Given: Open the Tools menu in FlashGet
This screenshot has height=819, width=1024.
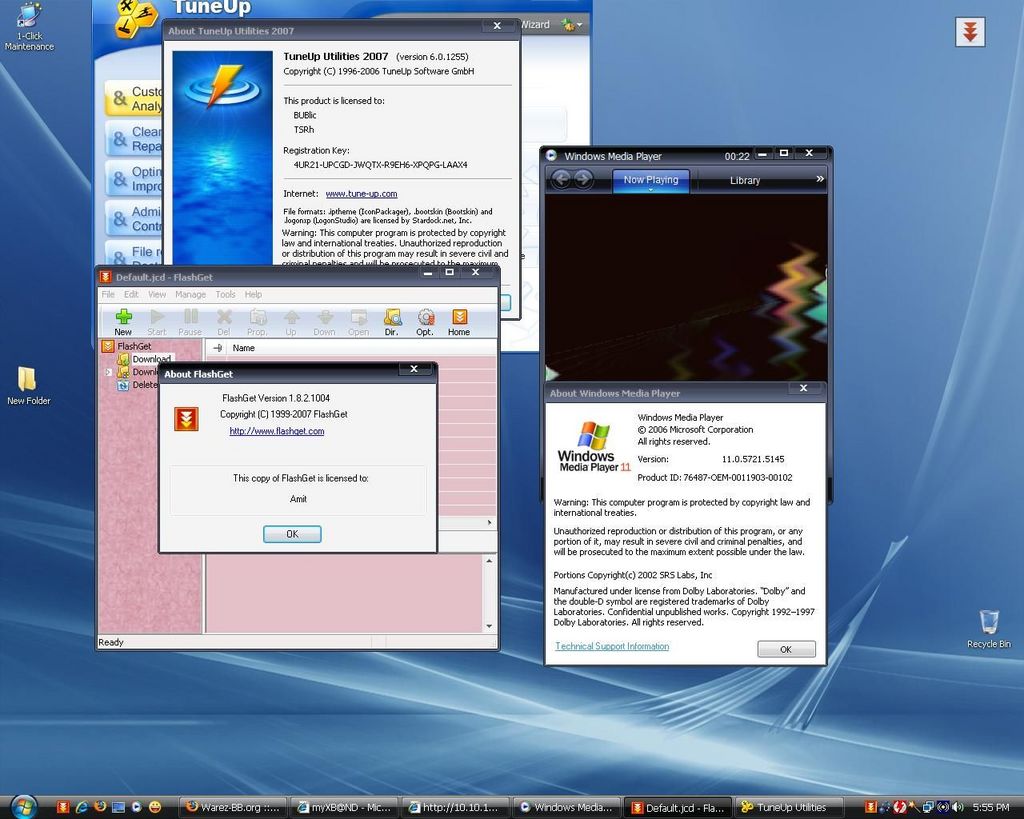Looking at the screenshot, I should [225, 295].
